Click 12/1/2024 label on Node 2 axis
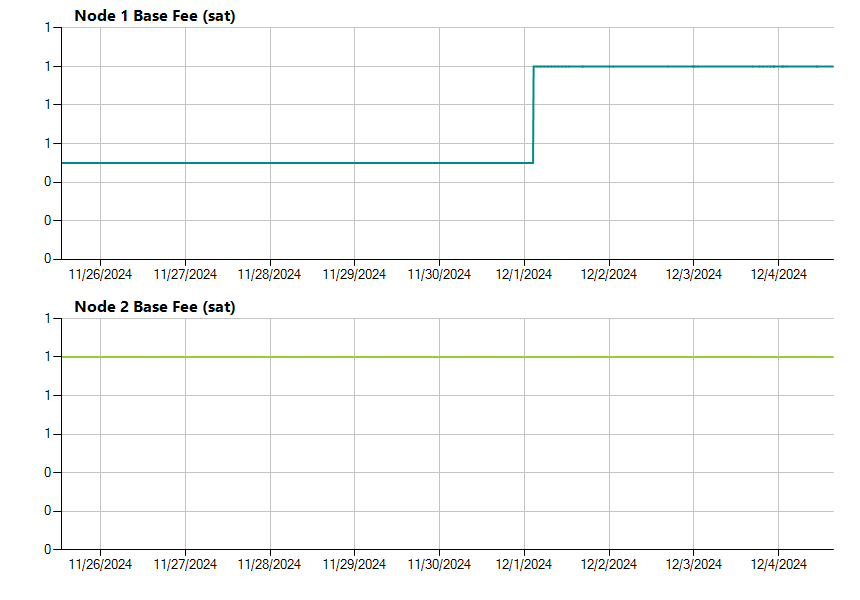 pos(524,565)
